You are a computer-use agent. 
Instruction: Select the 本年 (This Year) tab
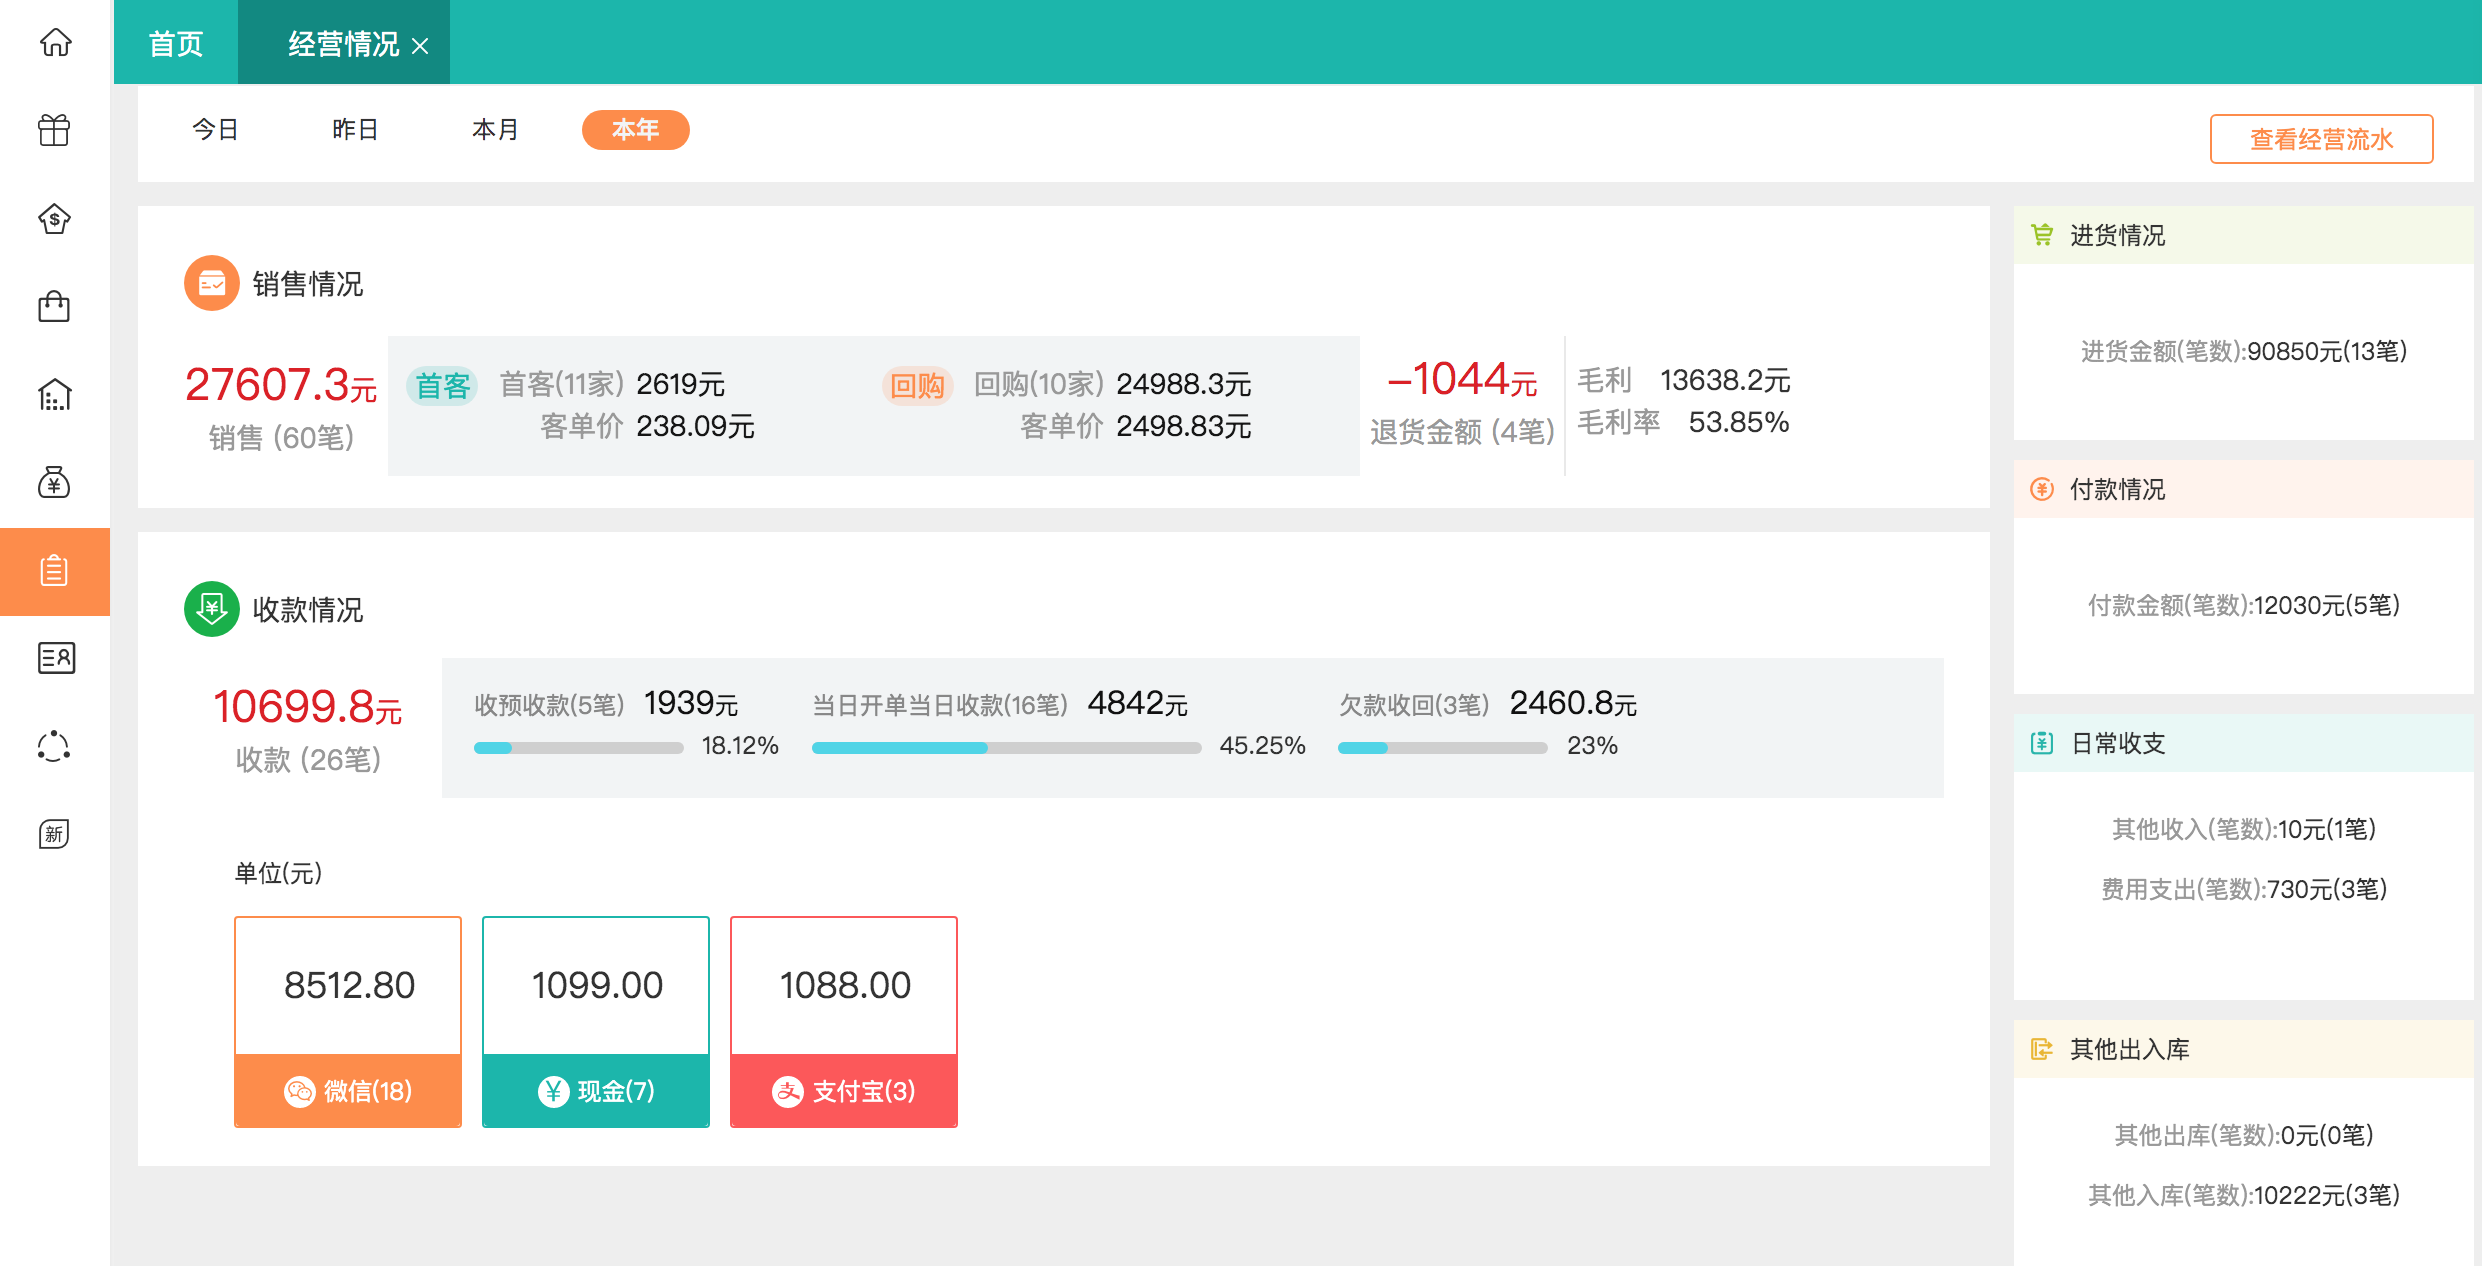click(633, 132)
